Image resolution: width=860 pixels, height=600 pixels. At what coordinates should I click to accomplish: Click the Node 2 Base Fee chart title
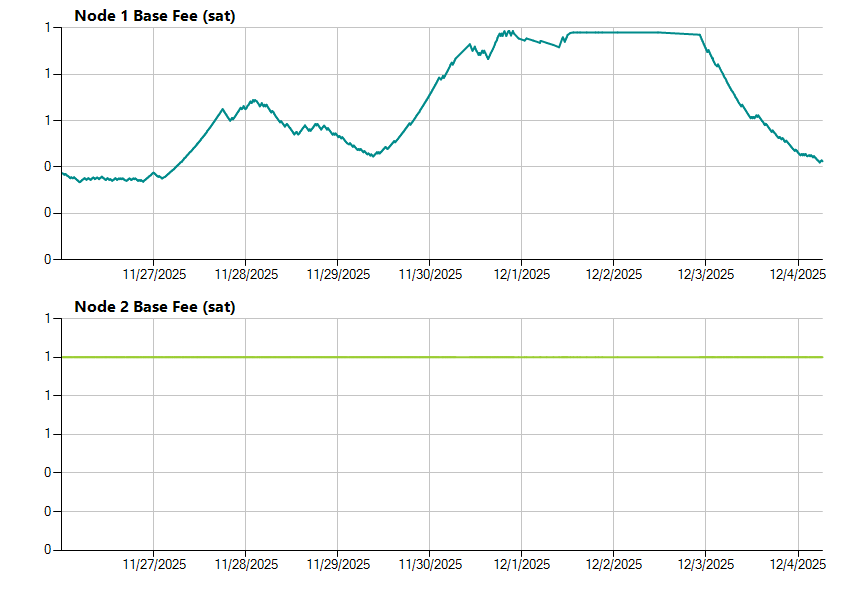pos(154,306)
